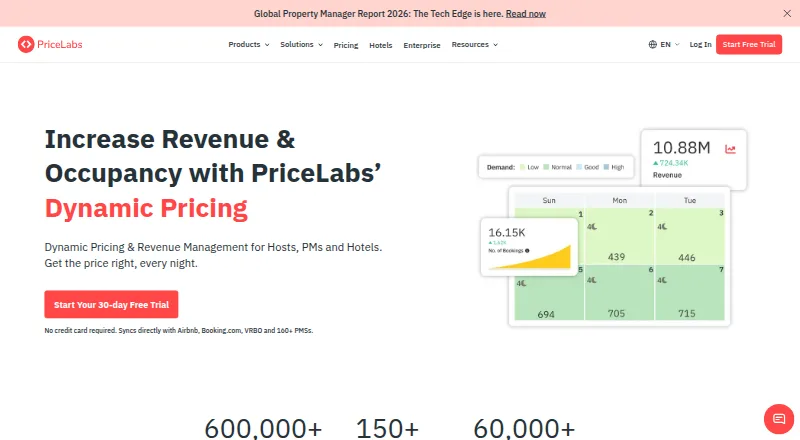The image size is (800, 440).
Task: Expand the Products menu
Action: 248,44
